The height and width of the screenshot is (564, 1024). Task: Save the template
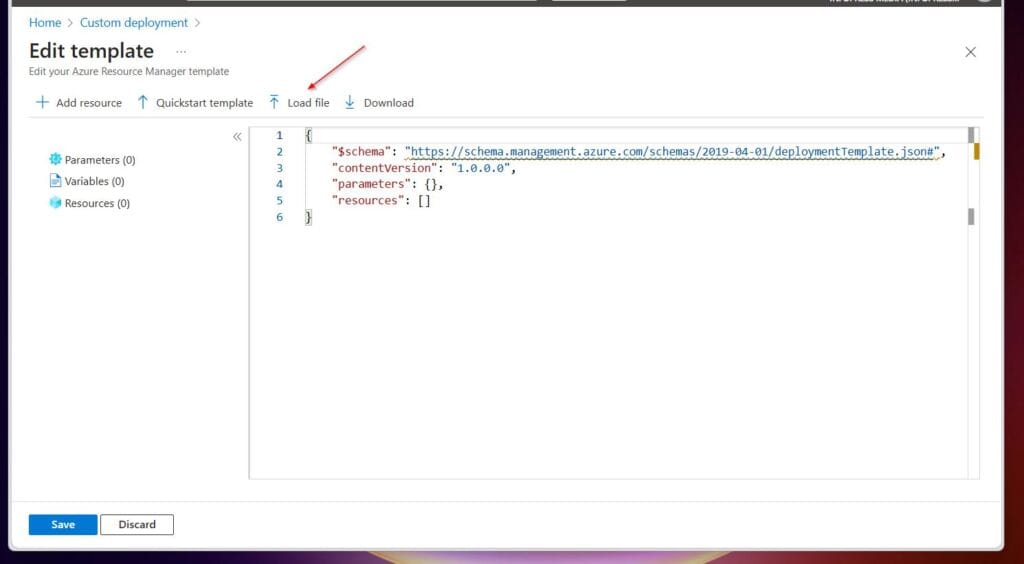click(63, 524)
